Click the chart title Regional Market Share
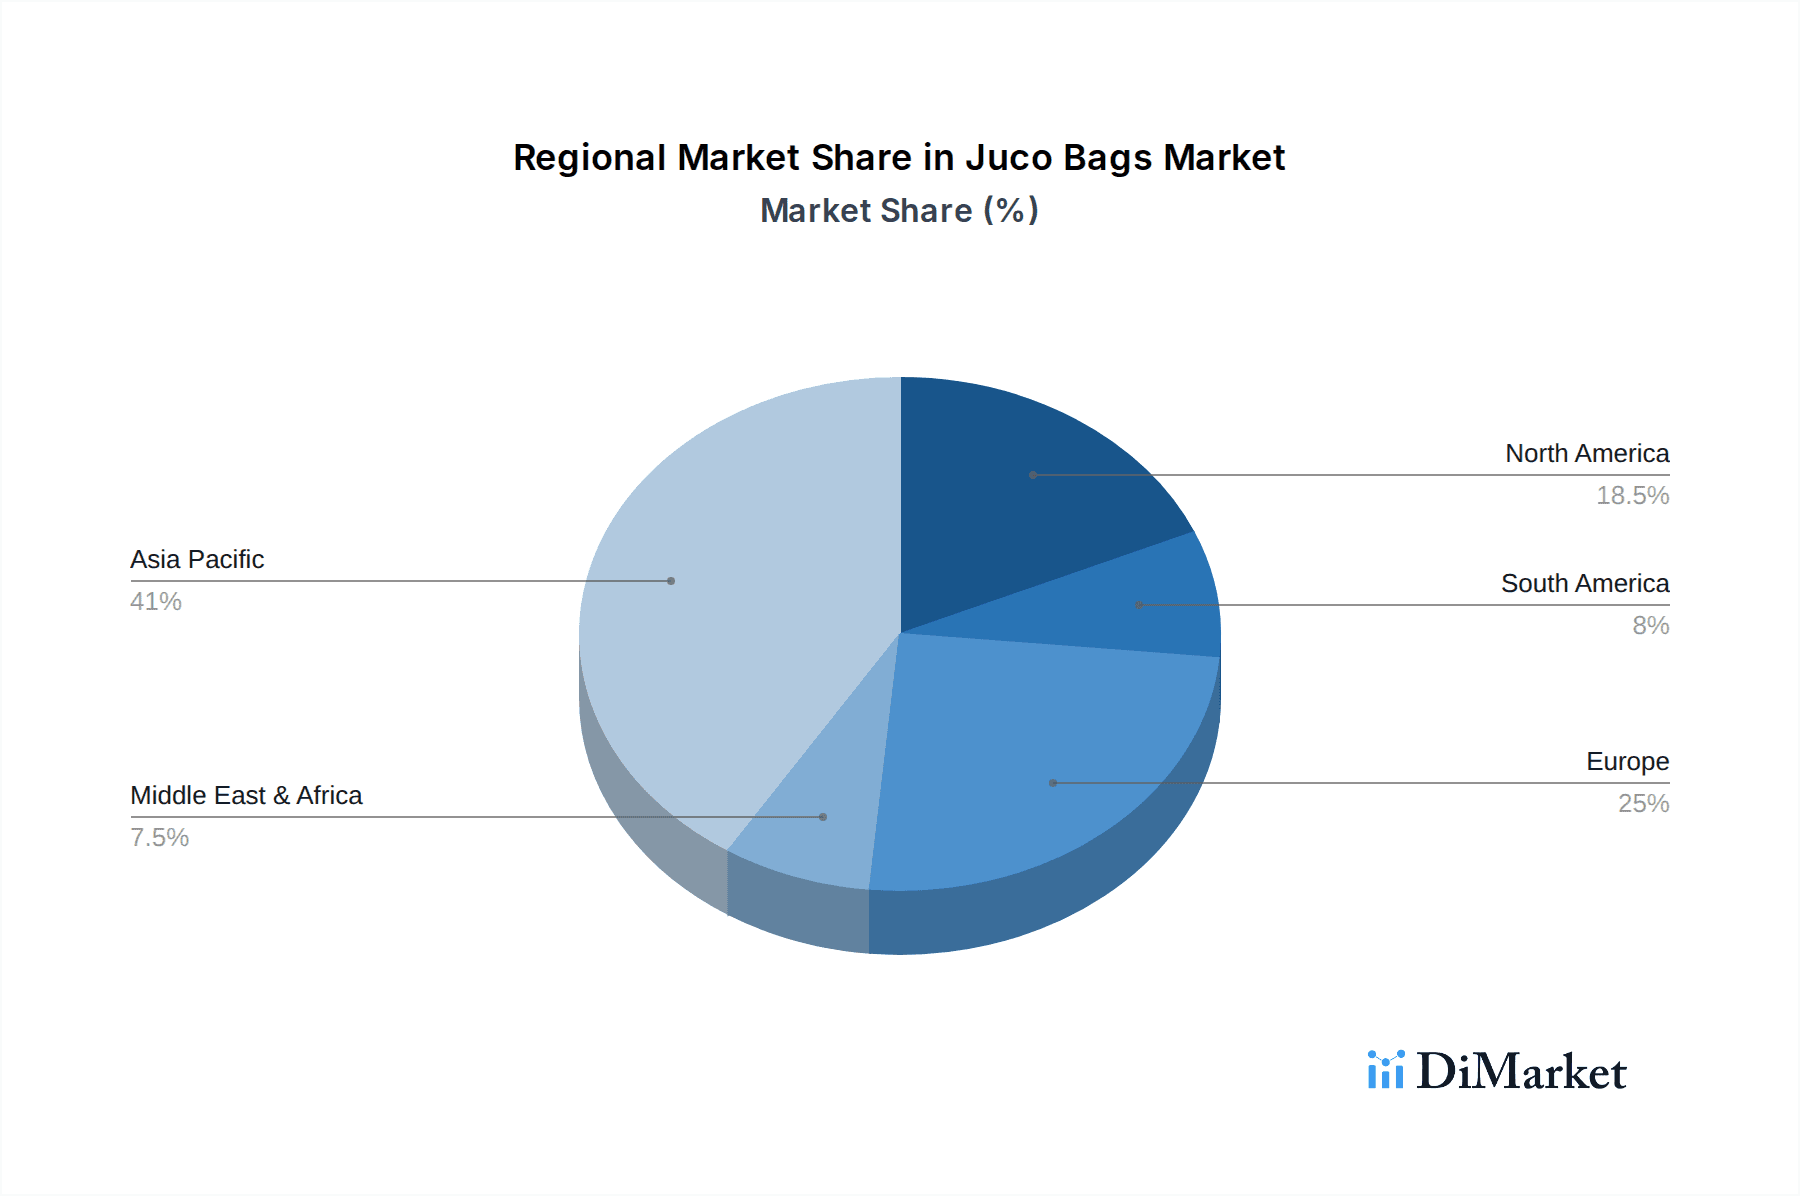This screenshot has height=1196, width=1800. 899,157
